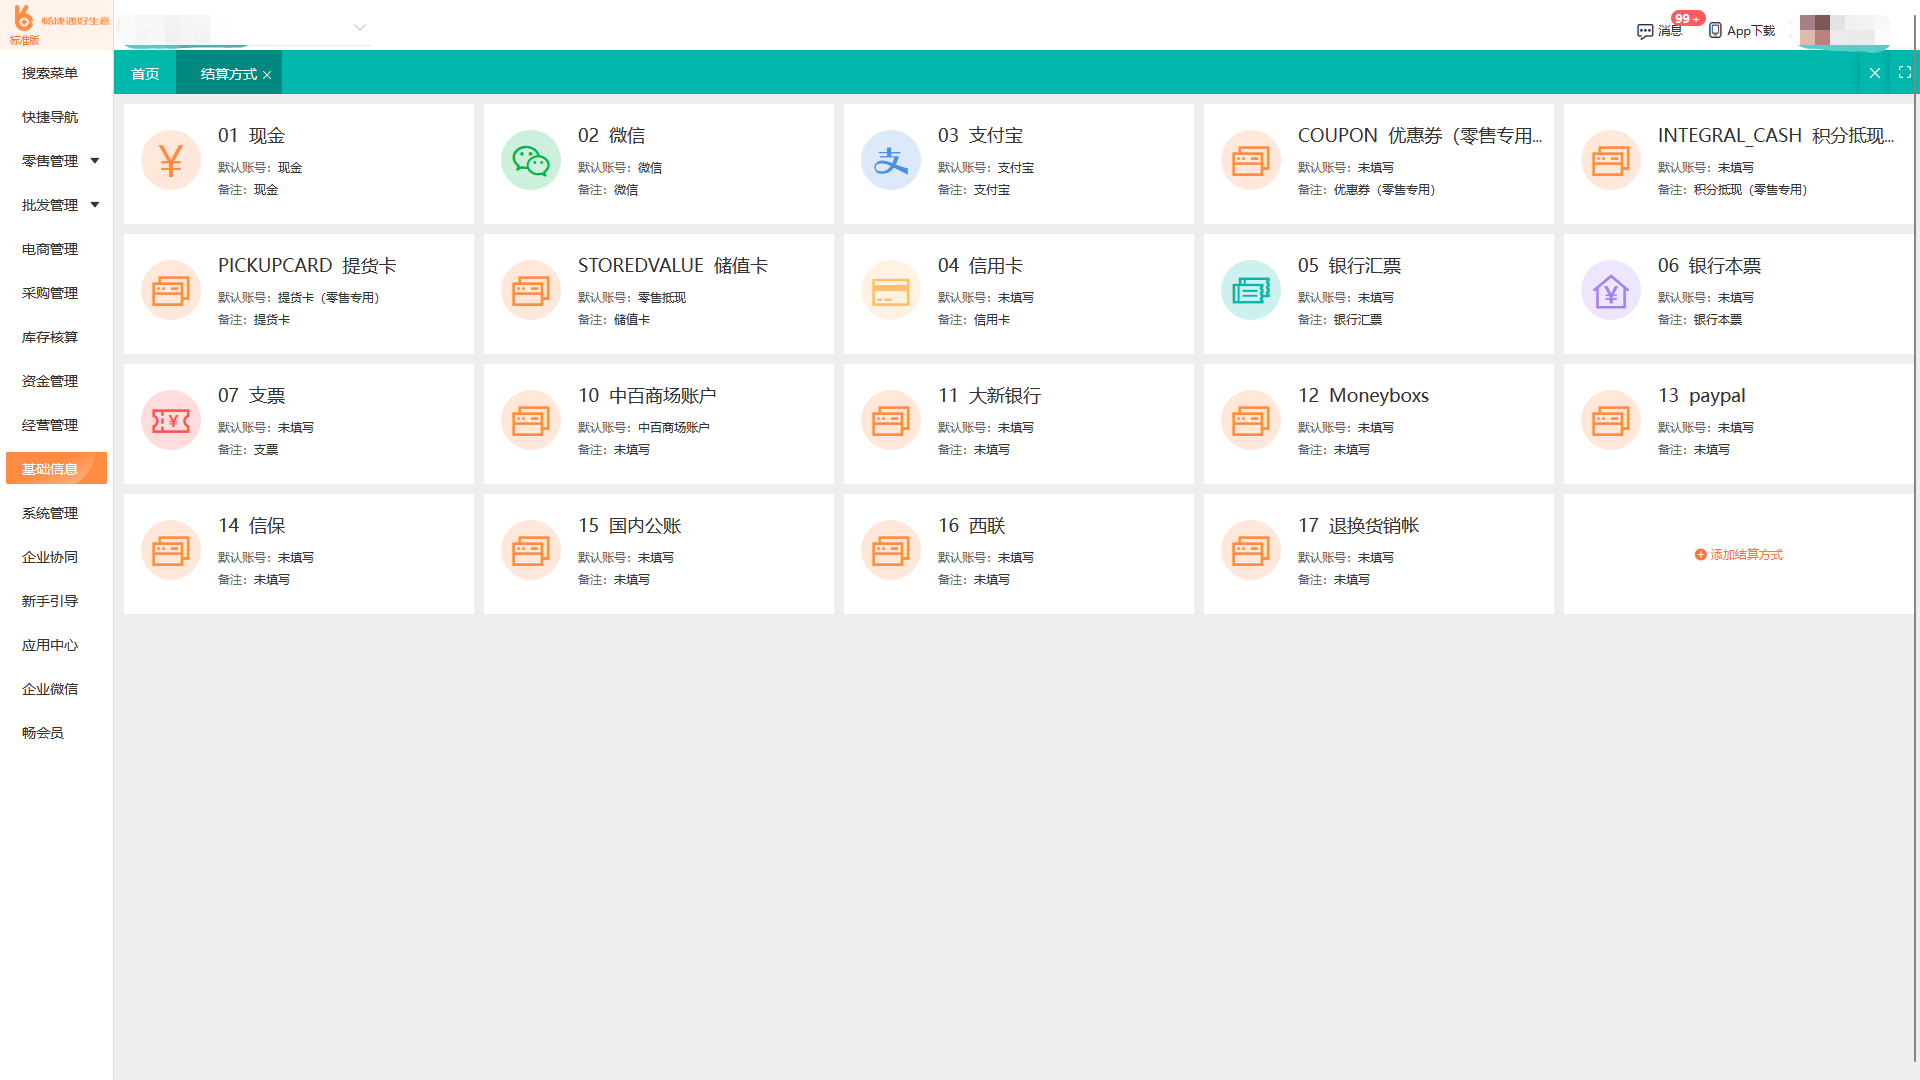
Task: Click the refund sales account icon
Action: [x=1250, y=550]
